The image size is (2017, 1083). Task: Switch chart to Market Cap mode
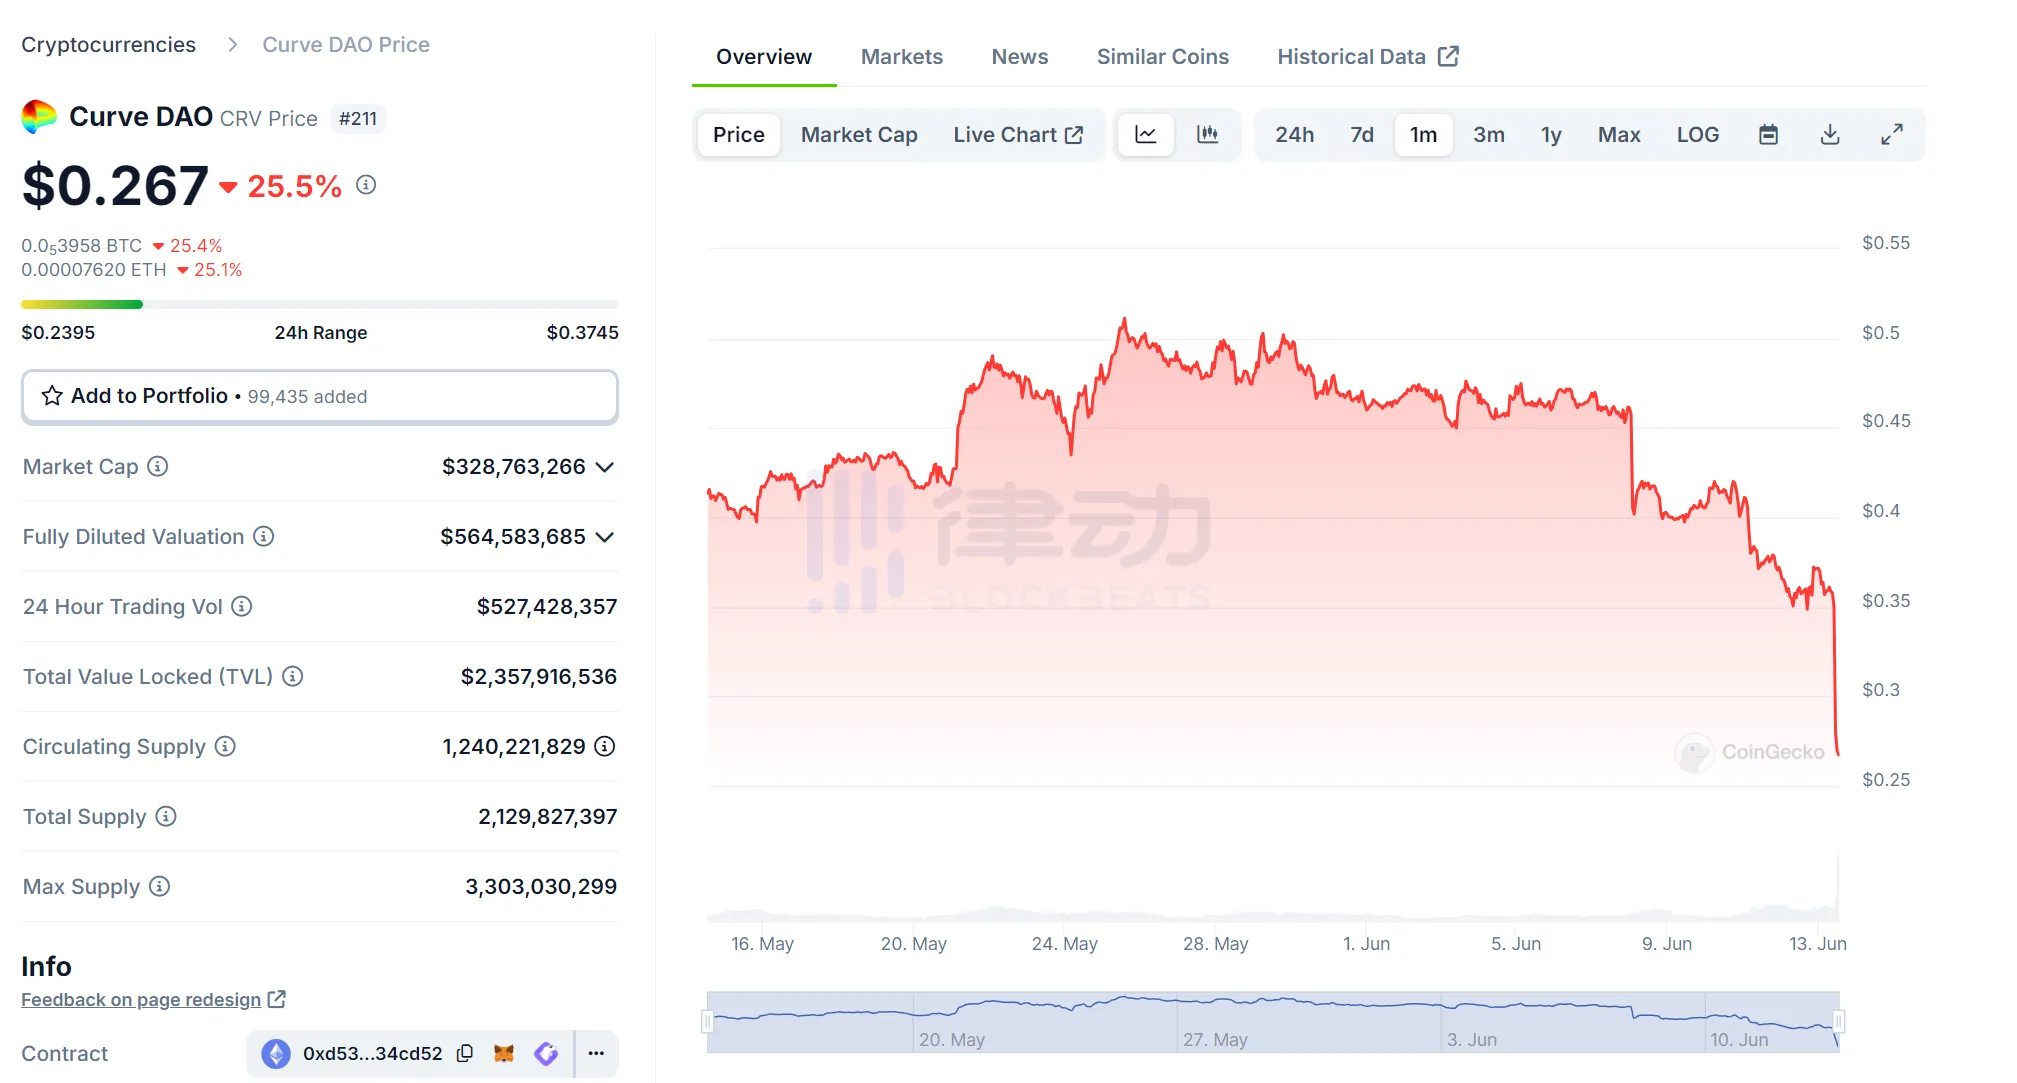click(x=859, y=134)
